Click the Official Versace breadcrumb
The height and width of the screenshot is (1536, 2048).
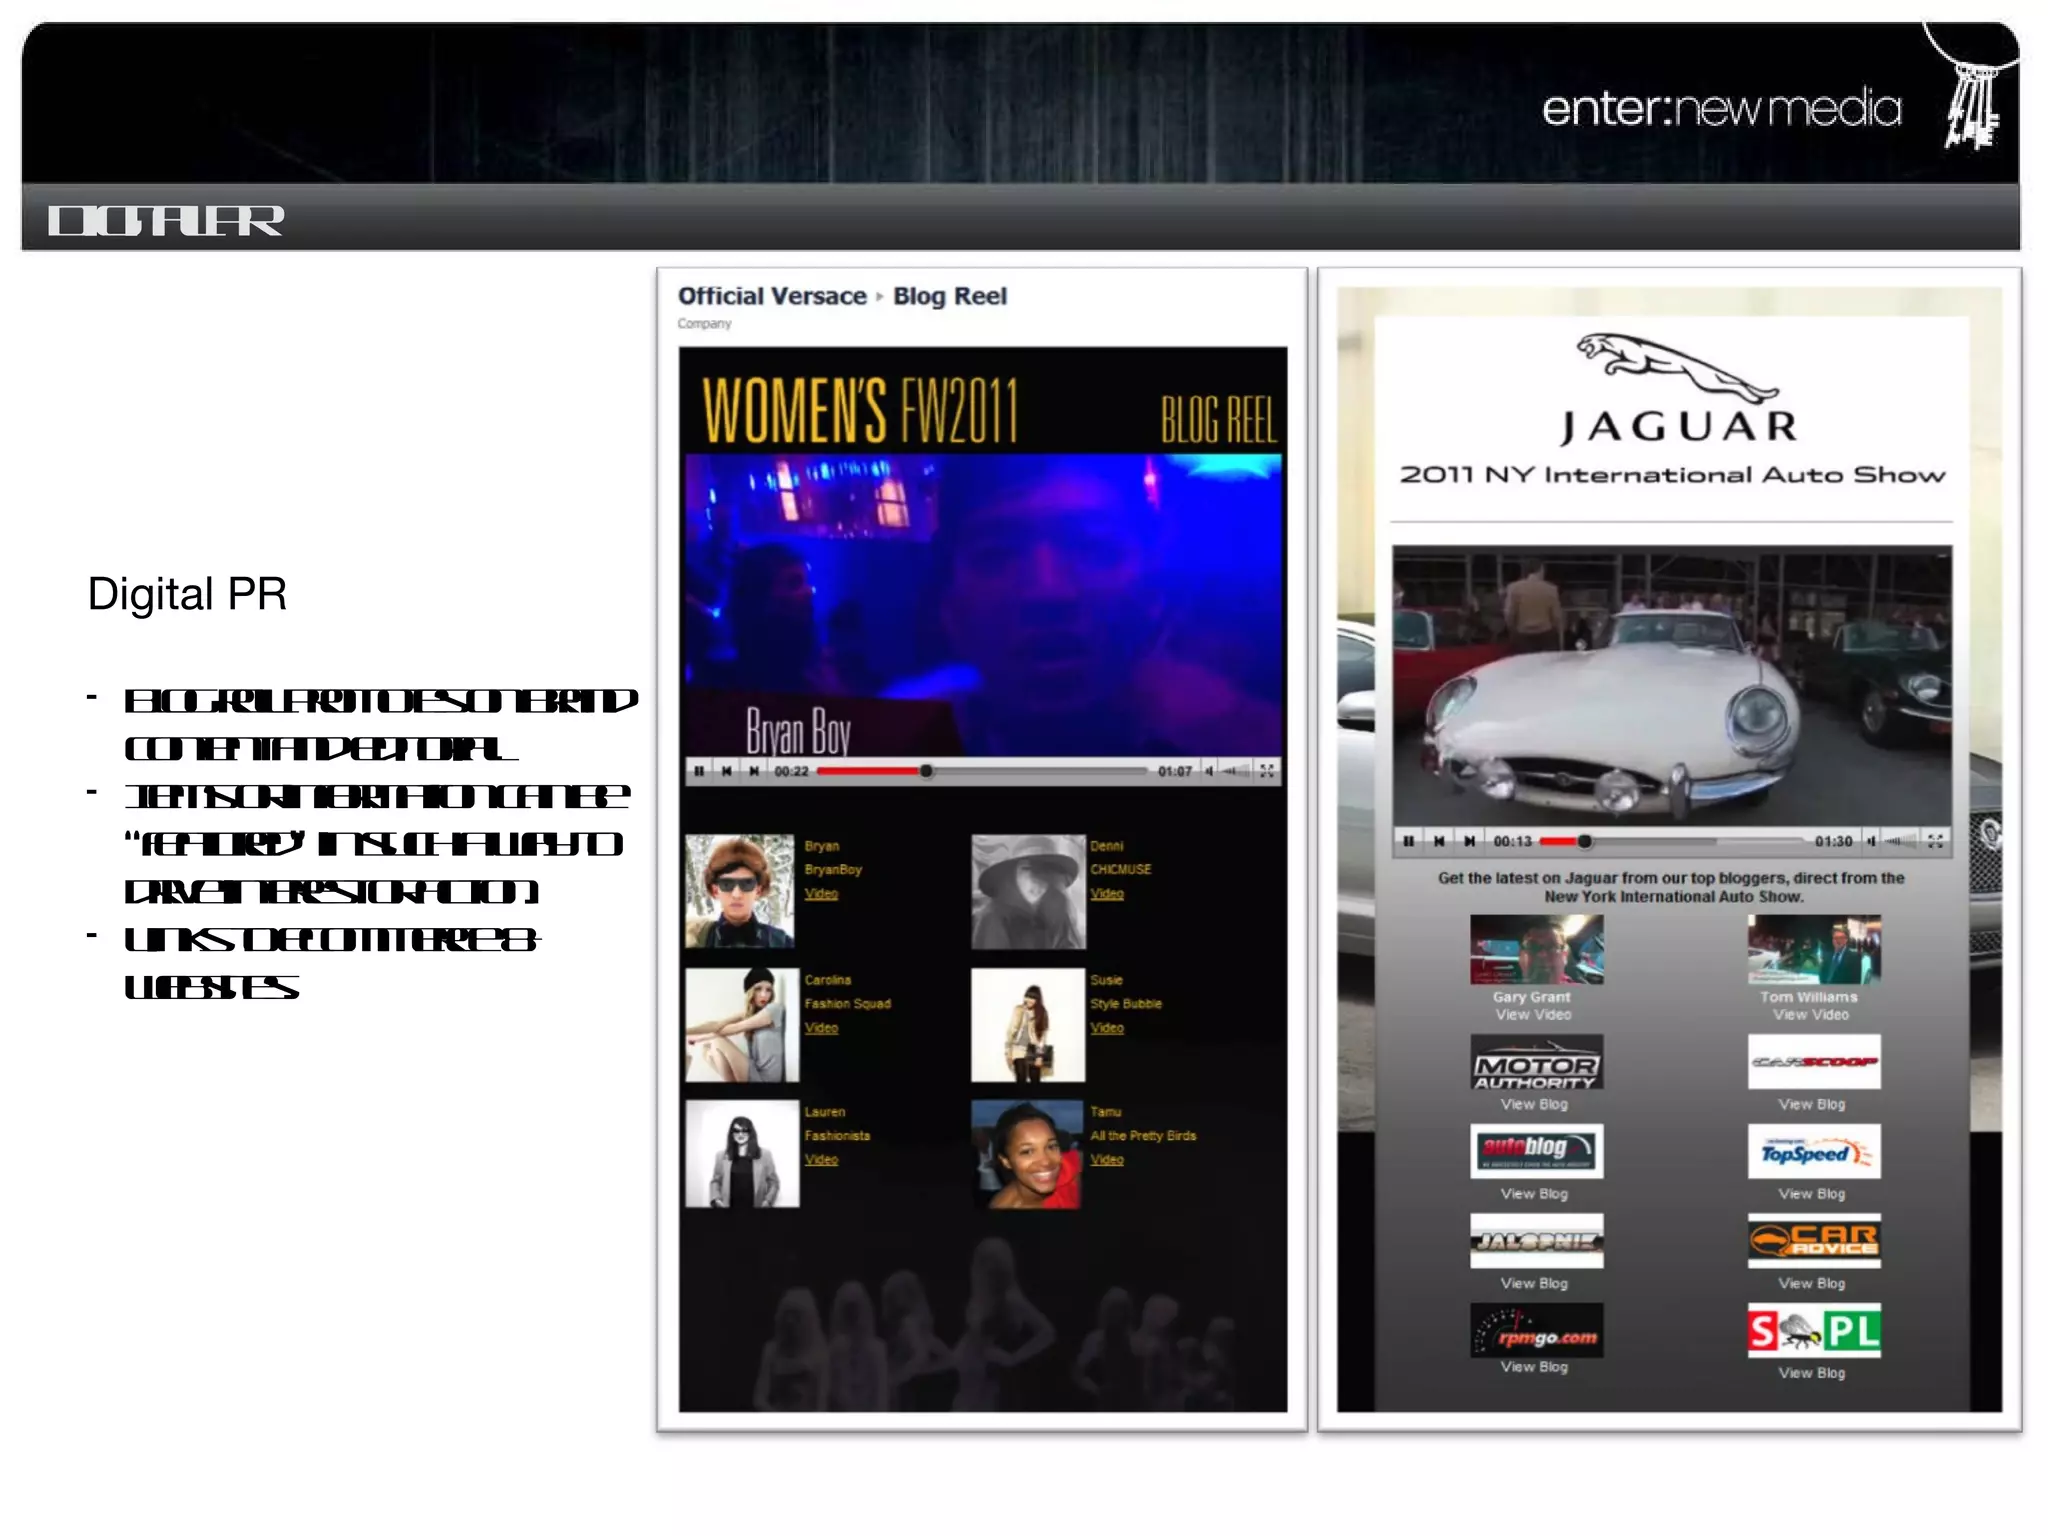pos(772,296)
